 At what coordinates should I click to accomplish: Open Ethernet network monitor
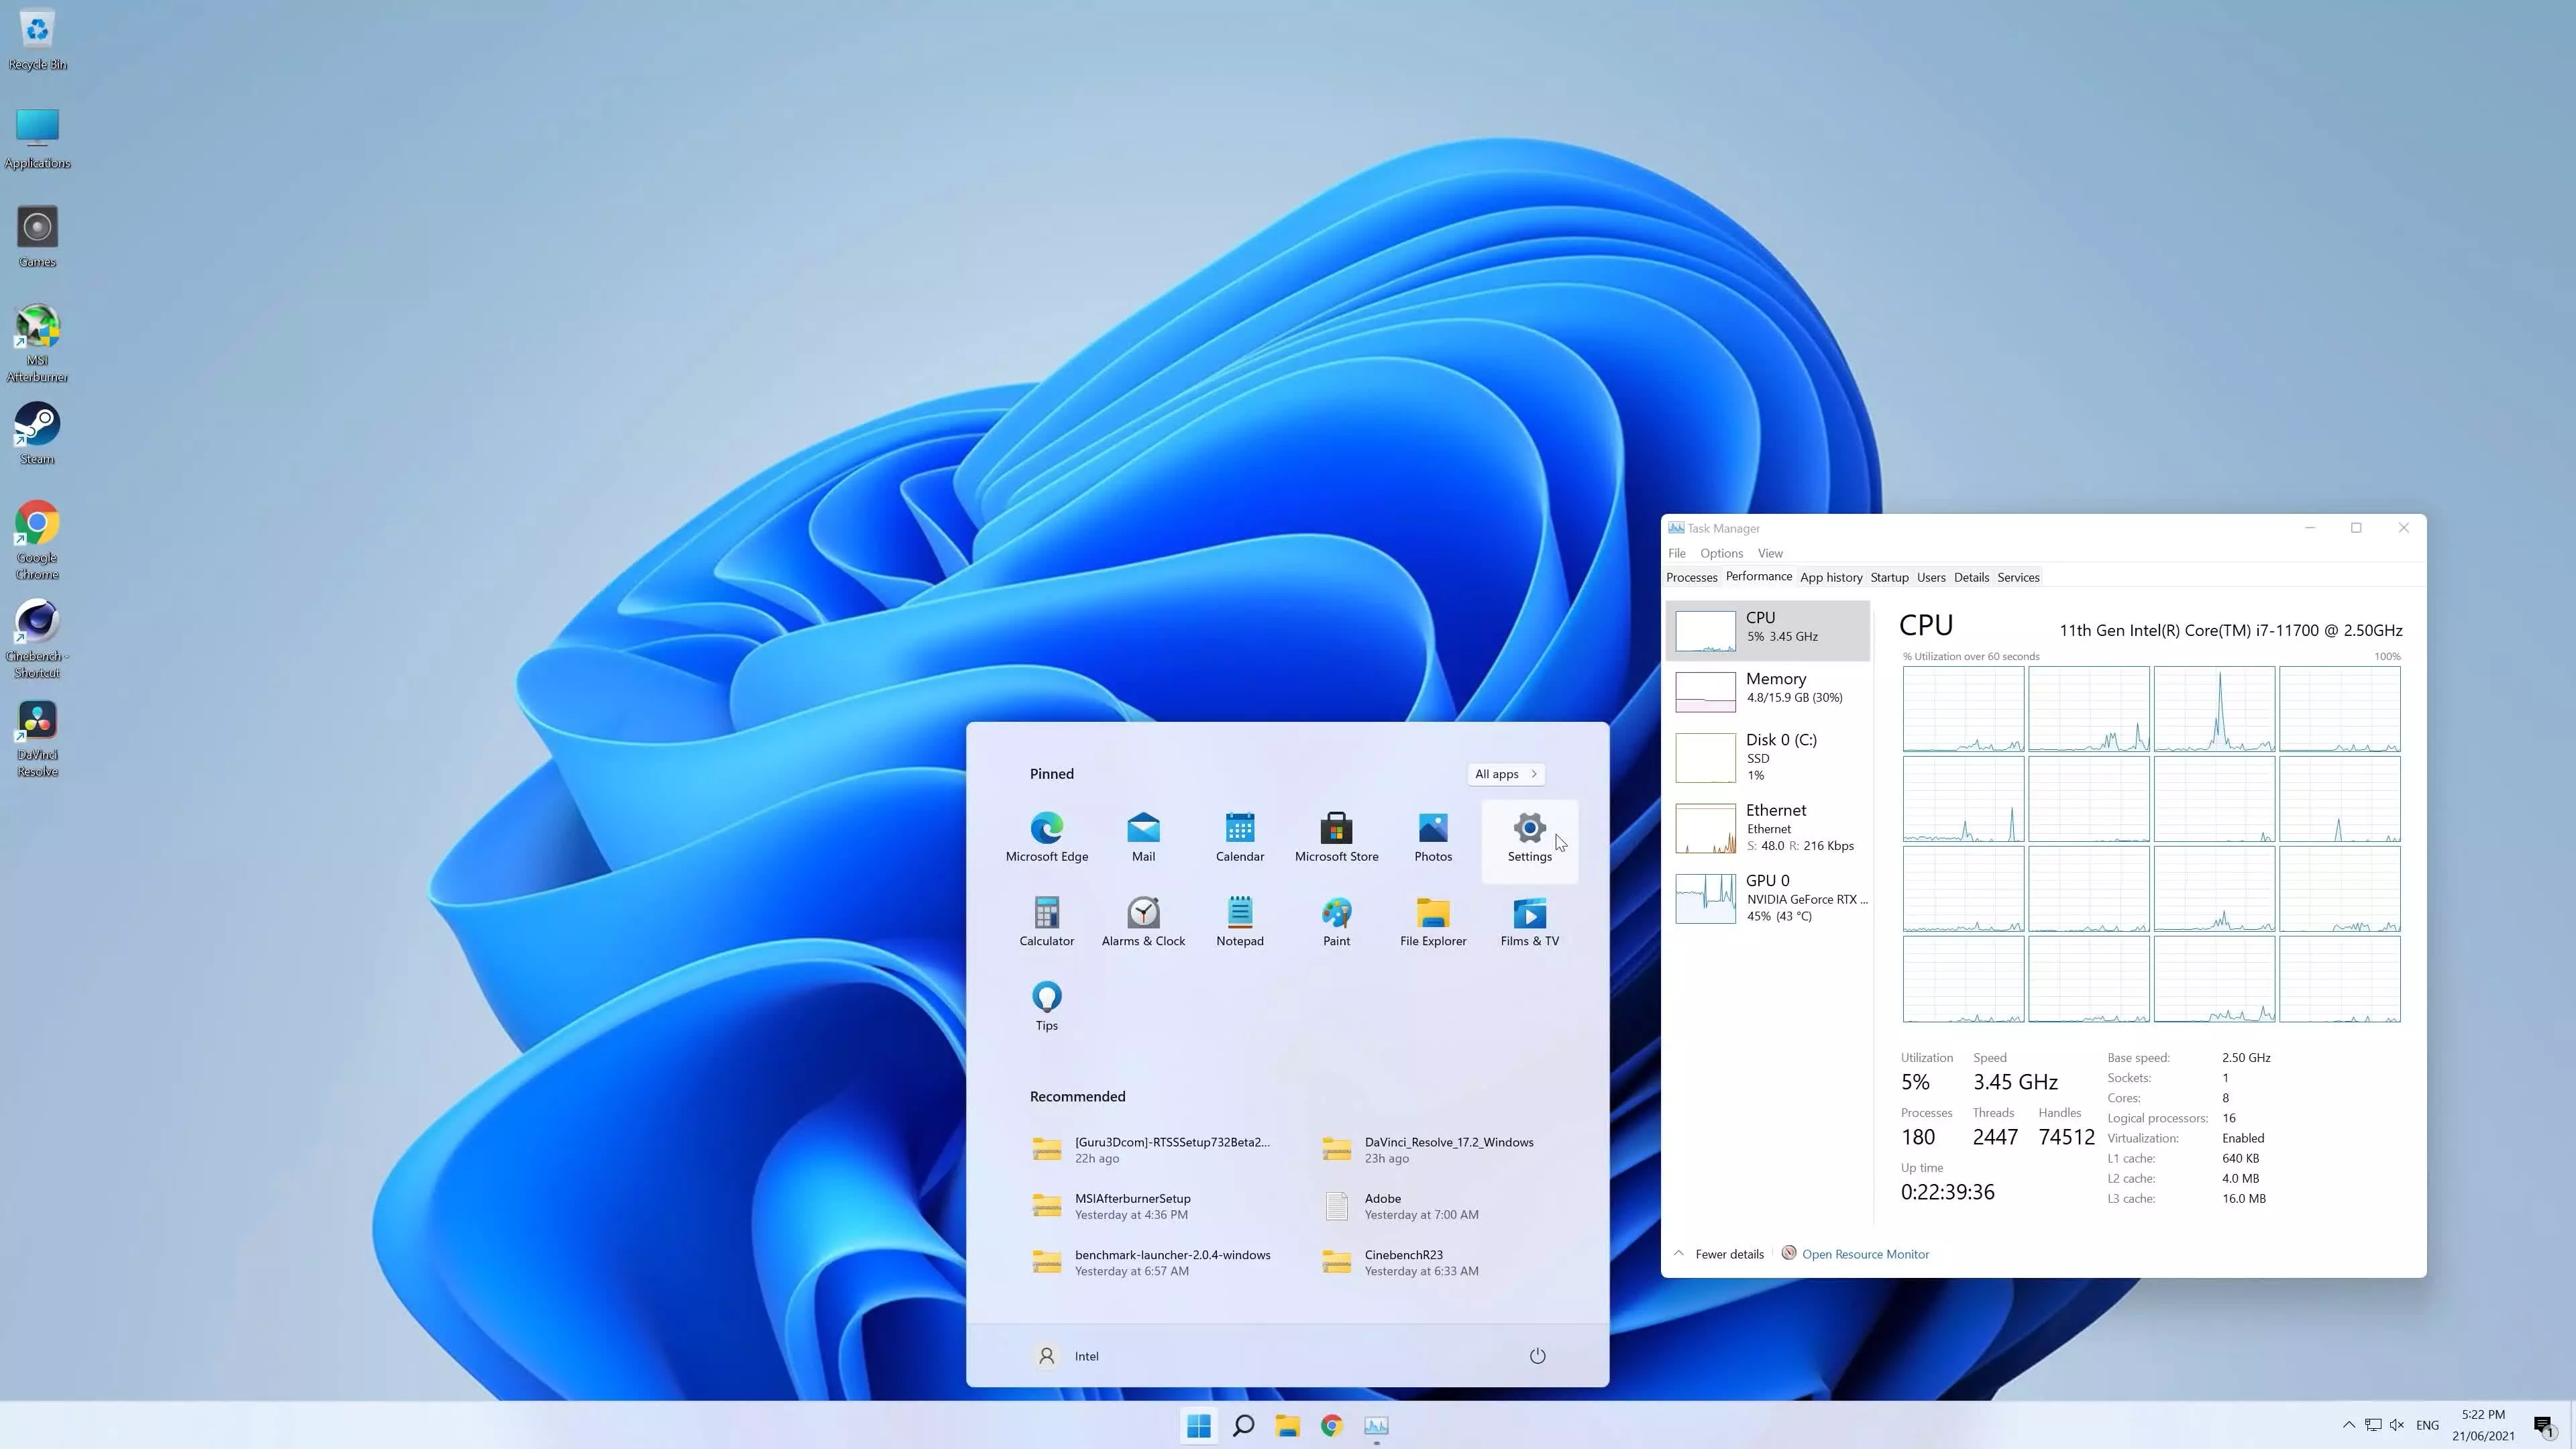pyautogui.click(x=1768, y=826)
